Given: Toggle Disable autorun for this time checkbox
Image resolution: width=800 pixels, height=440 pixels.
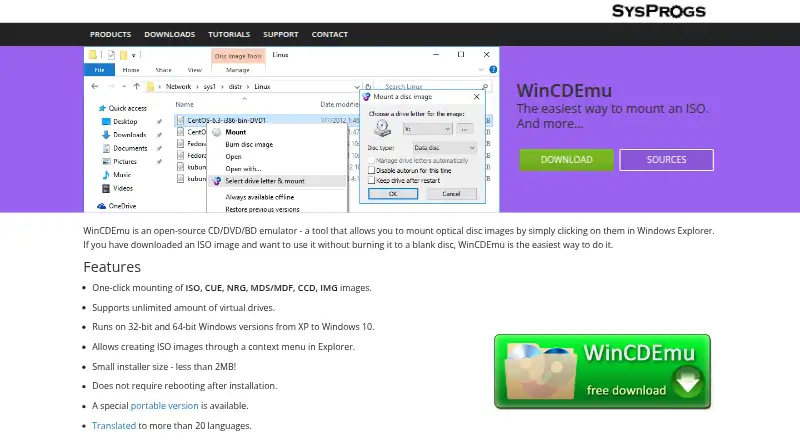Looking at the screenshot, I should coord(371,170).
